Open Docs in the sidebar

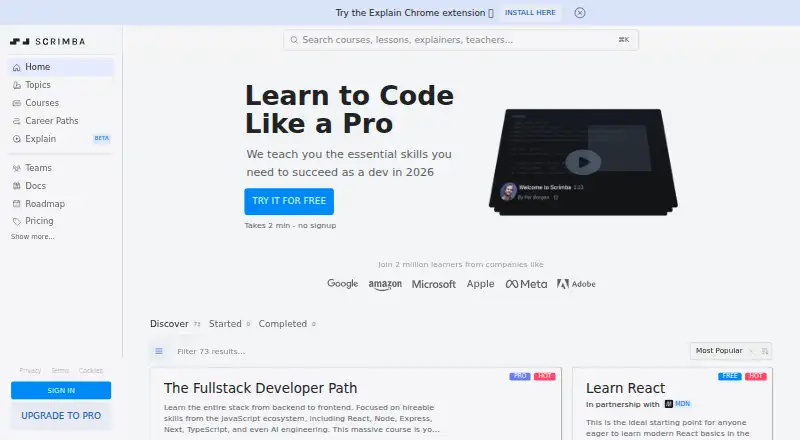(61, 185)
